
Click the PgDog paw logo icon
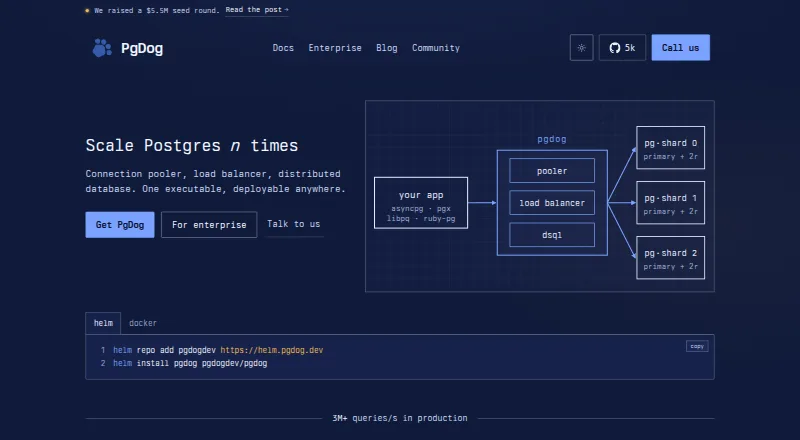102,48
